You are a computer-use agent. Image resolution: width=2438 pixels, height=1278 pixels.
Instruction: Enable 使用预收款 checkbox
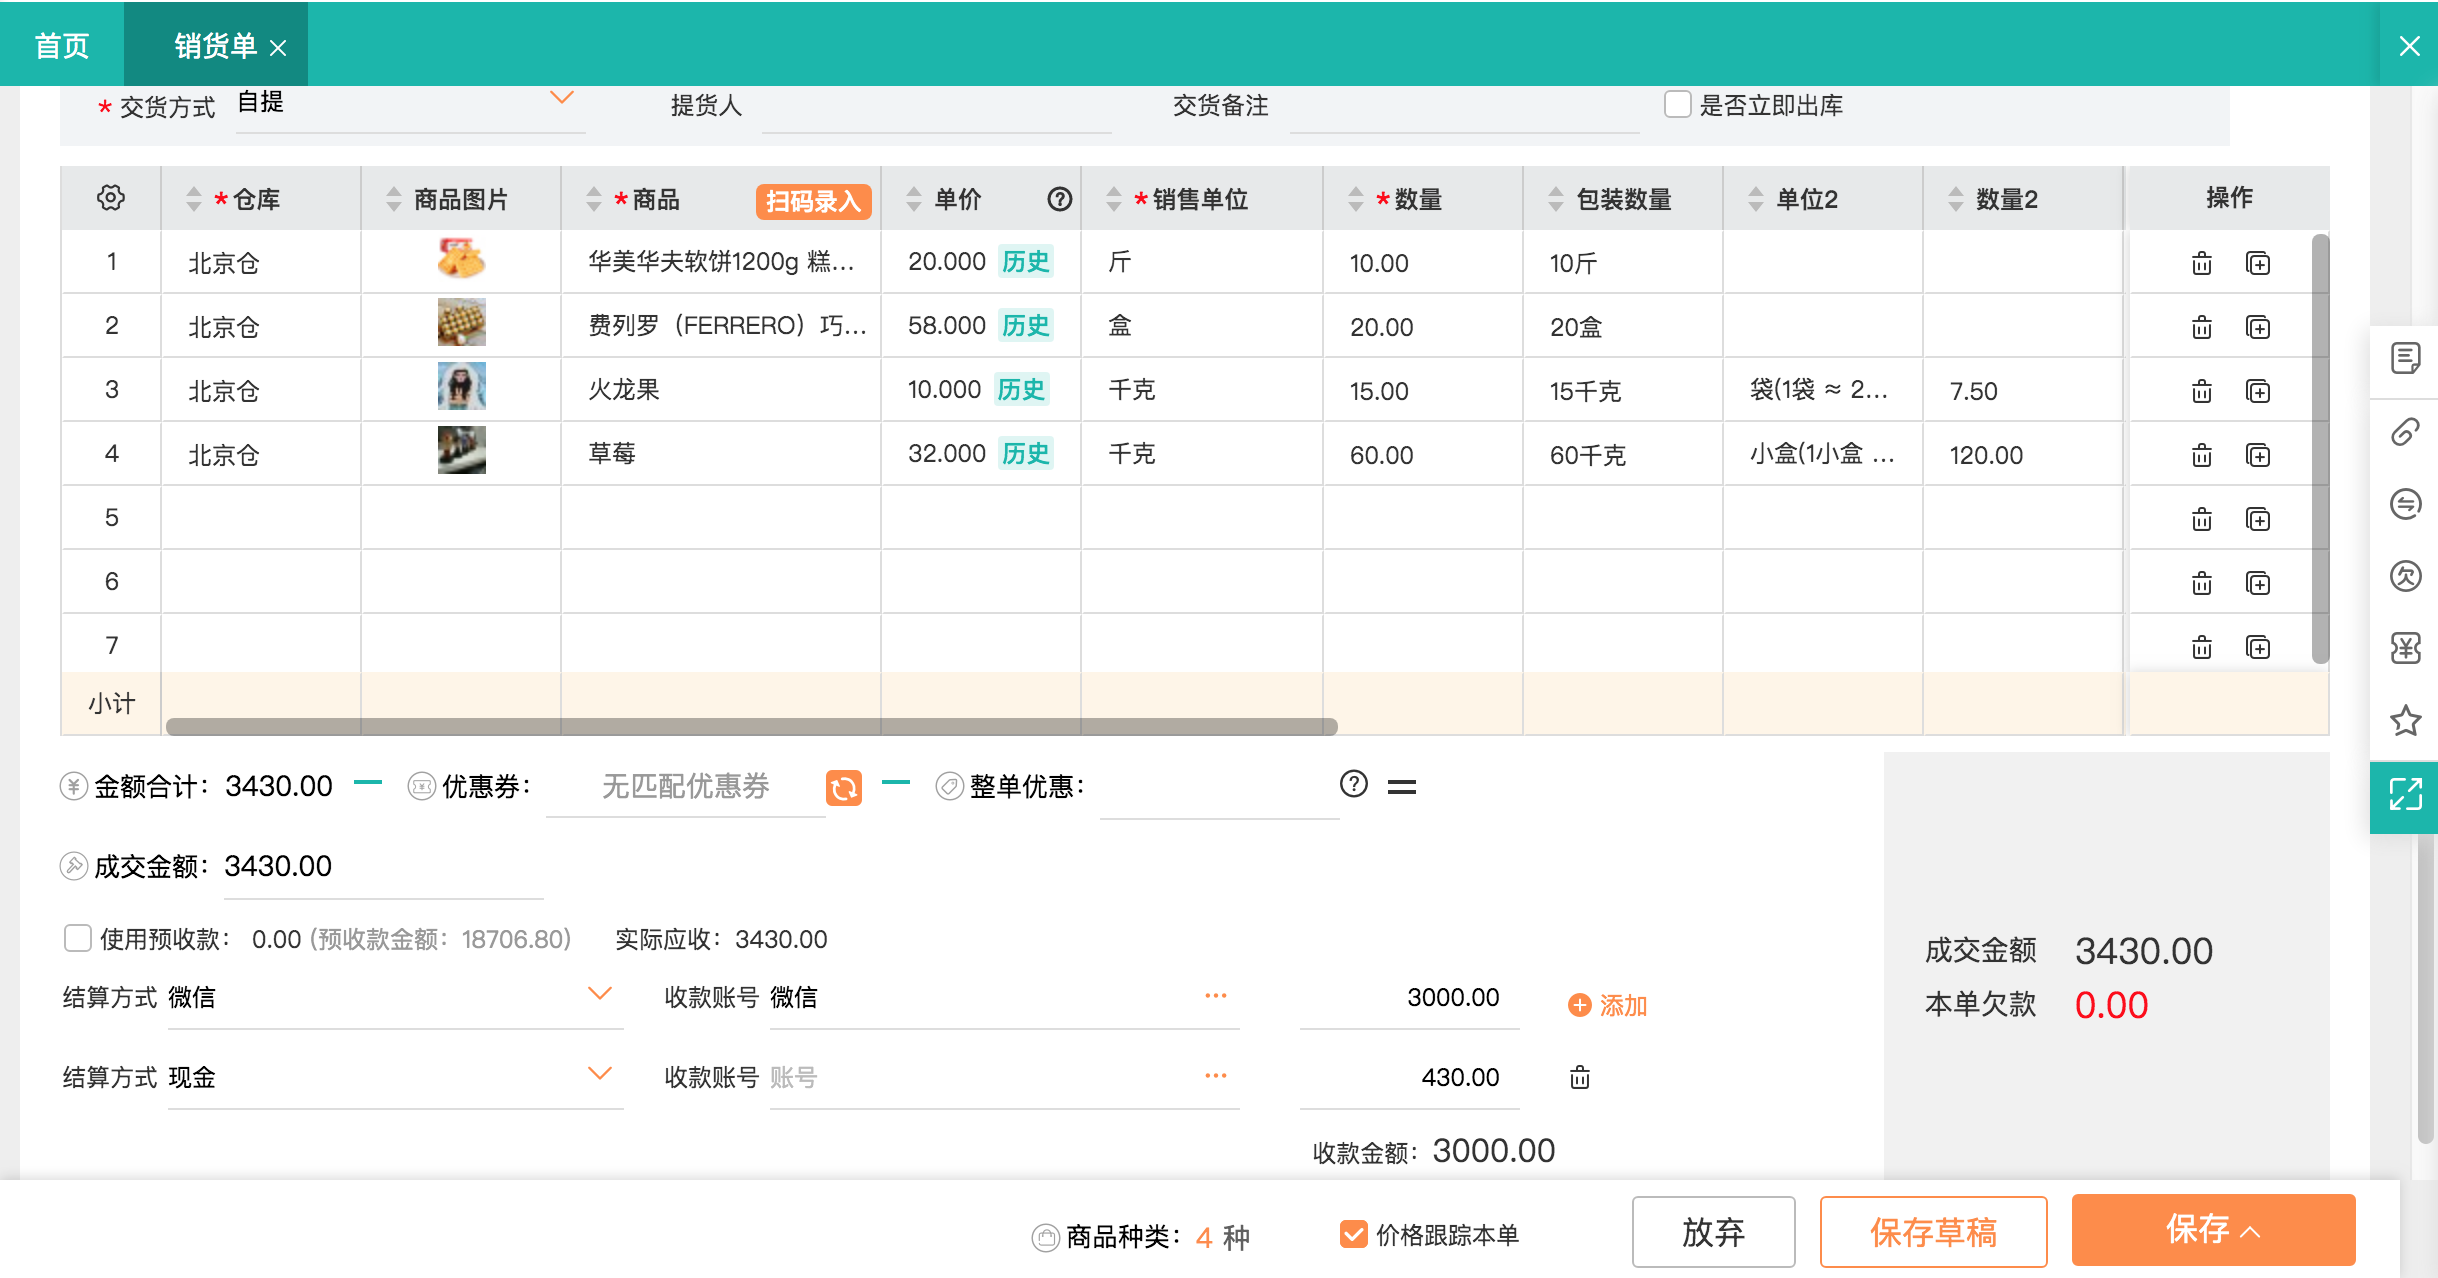pyautogui.click(x=76, y=938)
